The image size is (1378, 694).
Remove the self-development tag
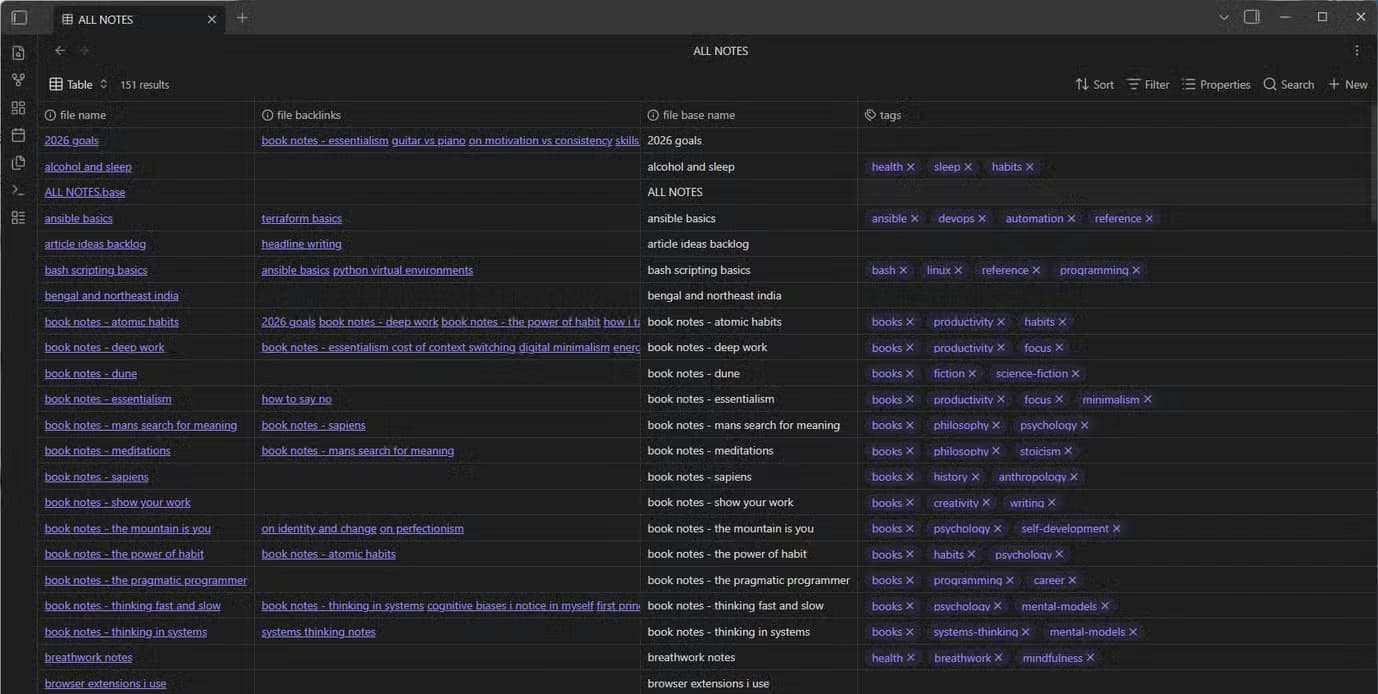[1117, 529]
